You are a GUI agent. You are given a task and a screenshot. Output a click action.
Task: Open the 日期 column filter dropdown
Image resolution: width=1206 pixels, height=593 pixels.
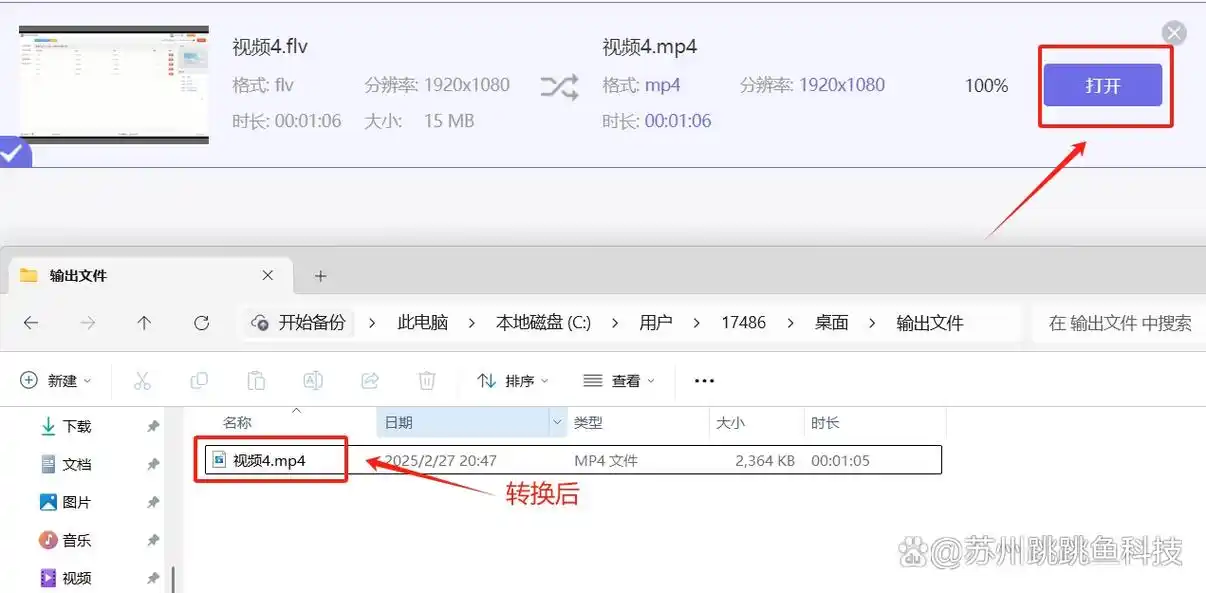point(558,423)
